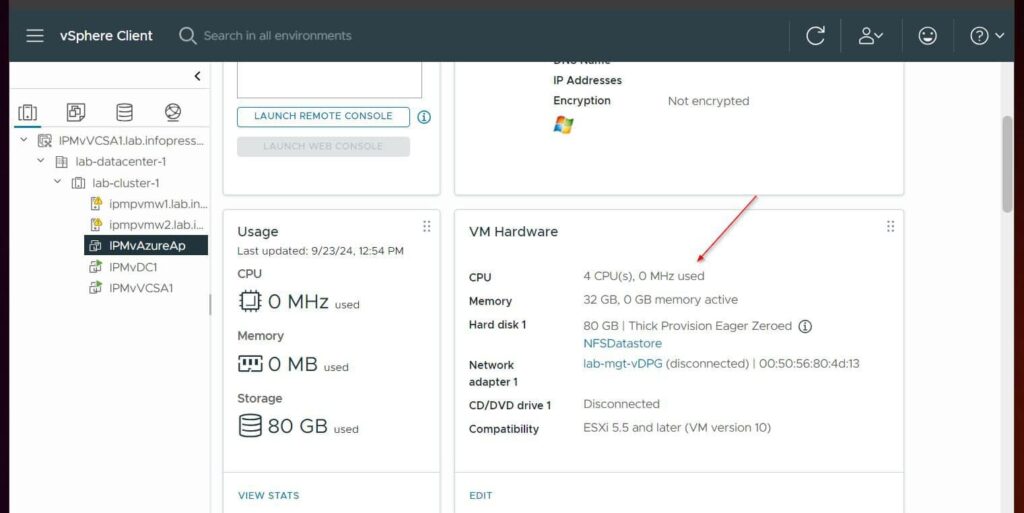Click the Memory usage icon
Viewport: 1024px width, 513px height.
(249, 364)
